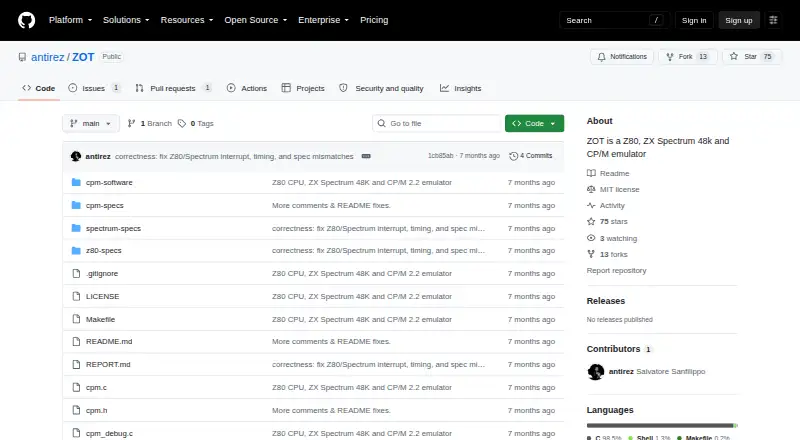Open the cpm-specs commit message 'More comments & README fixes.'

(331, 205)
